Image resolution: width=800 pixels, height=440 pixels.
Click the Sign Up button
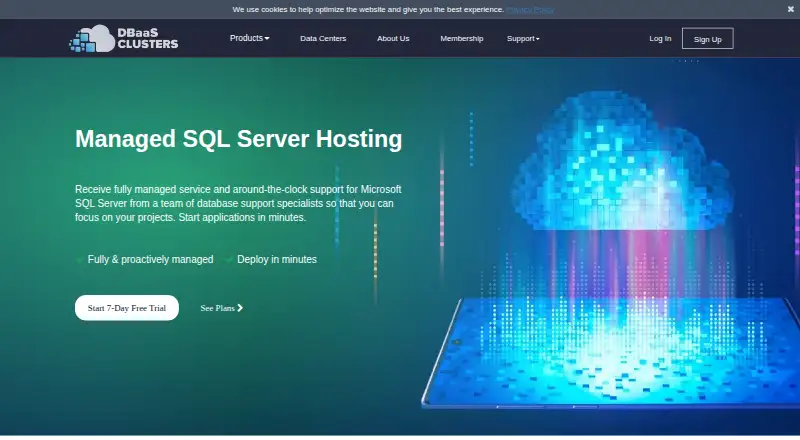708,39
